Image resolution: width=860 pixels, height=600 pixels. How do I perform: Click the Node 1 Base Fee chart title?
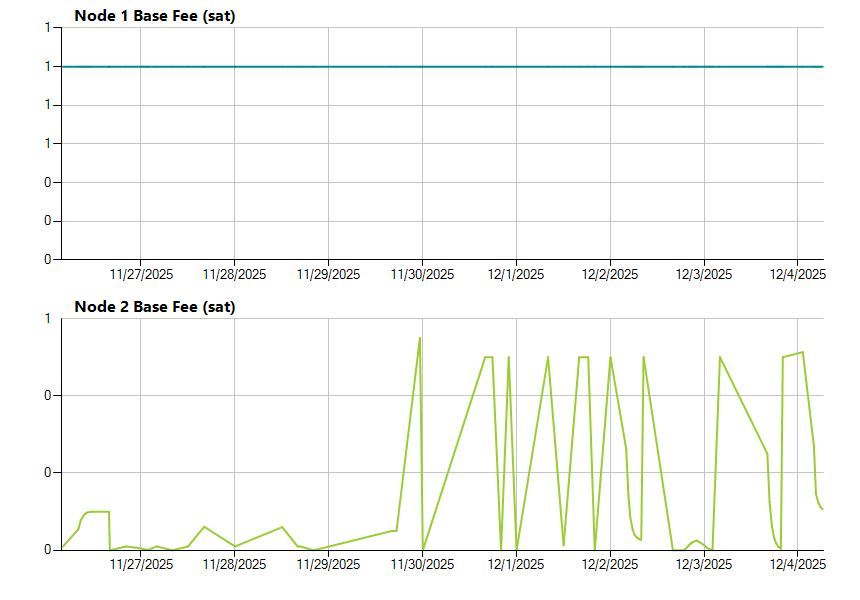pyautogui.click(x=155, y=16)
